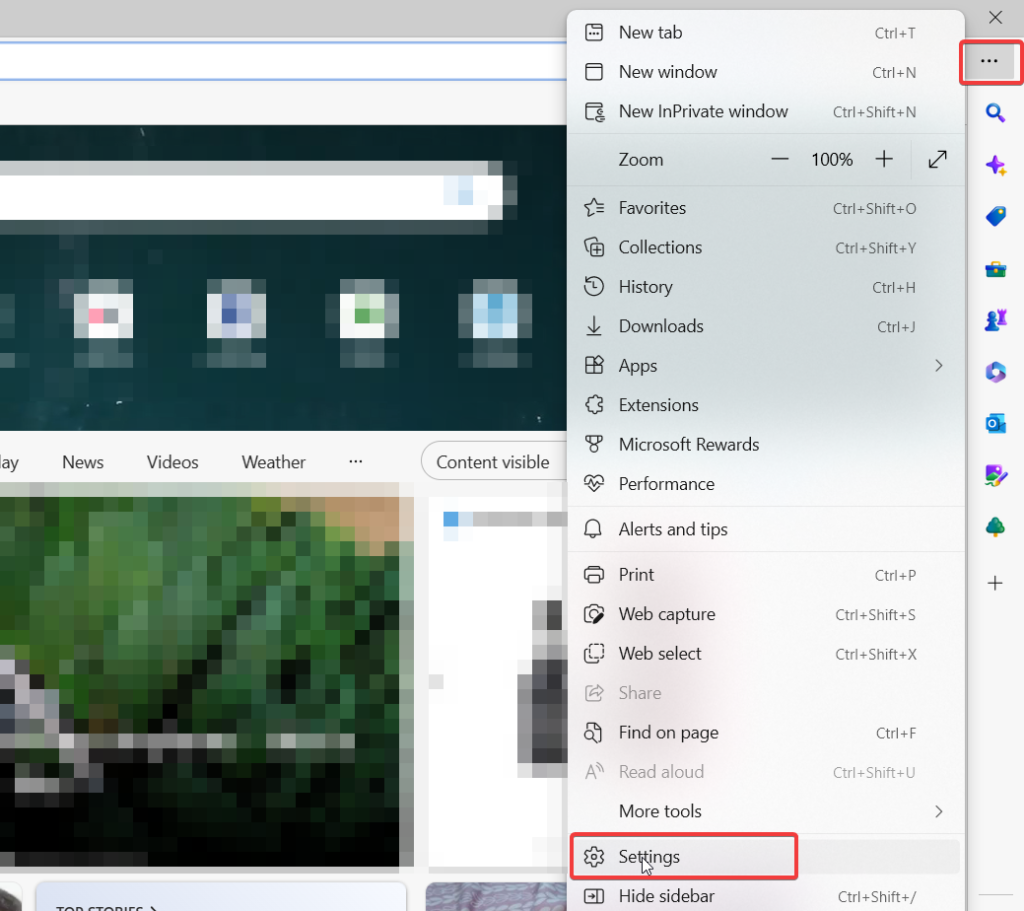Choose Hide sidebar menu entry
Screen dimensions: 1024x911
pyautogui.click(x=766, y=897)
